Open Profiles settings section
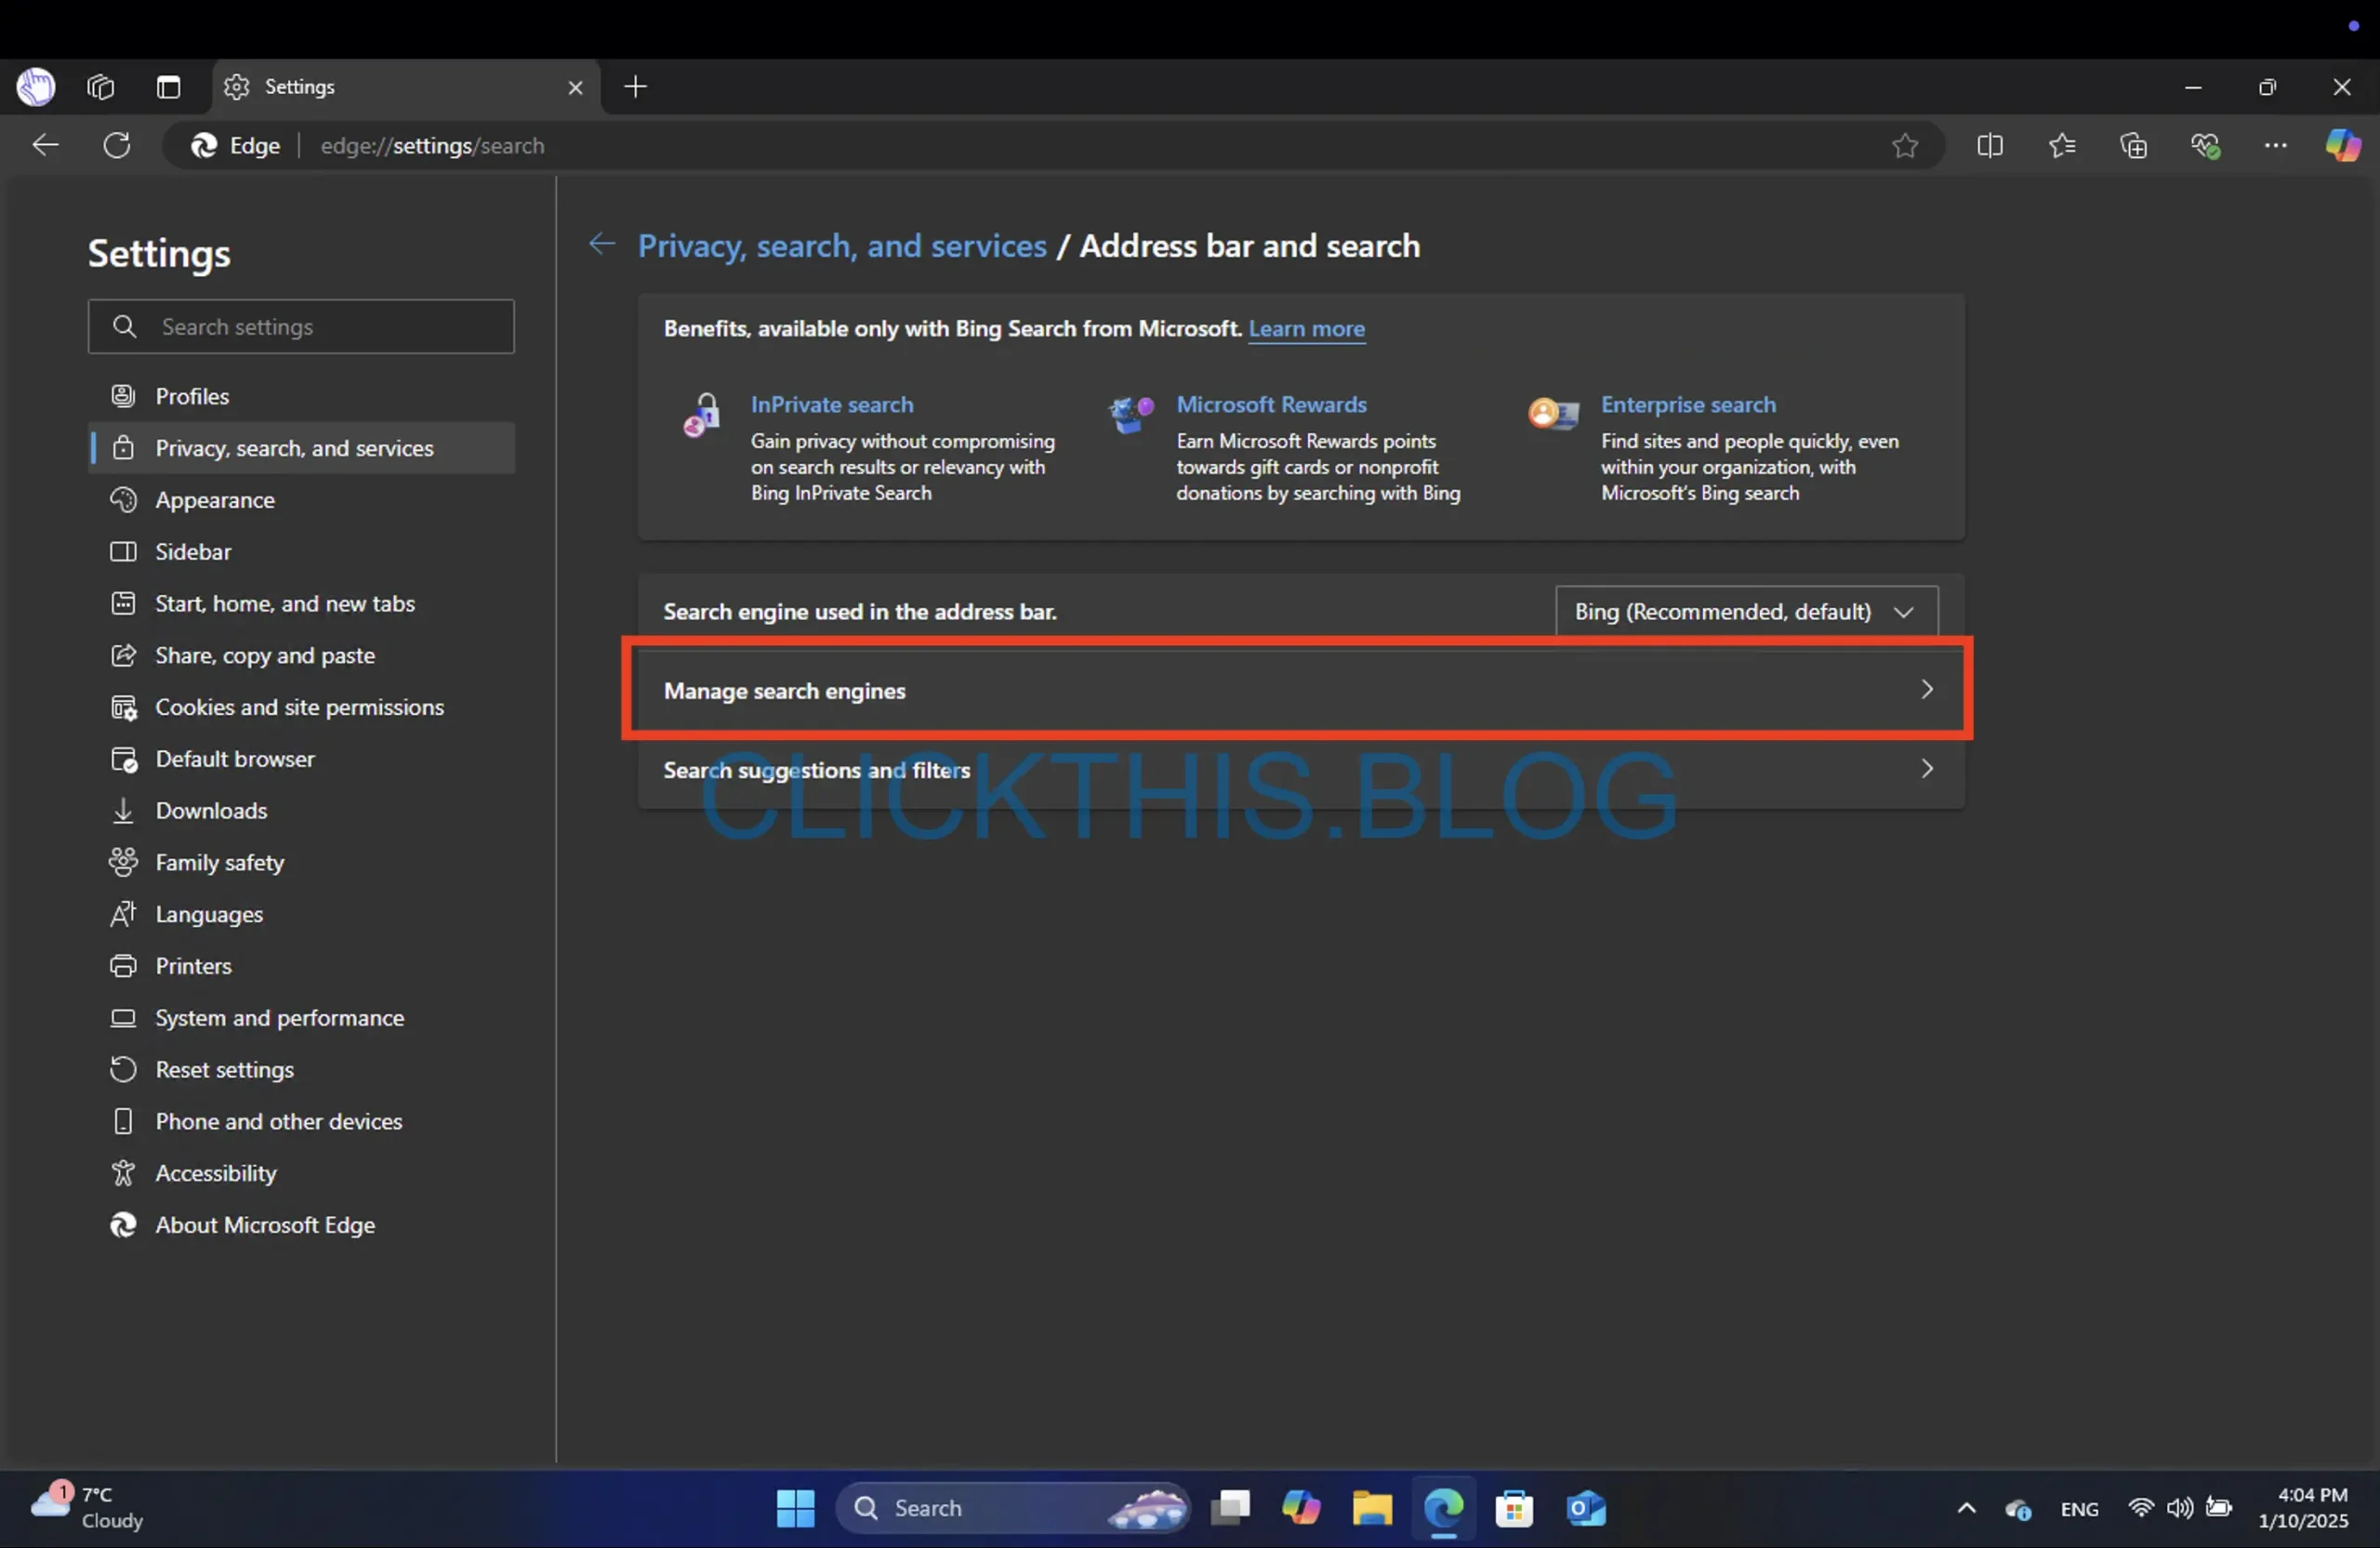Image resolution: width=2380 pixels, height=1548 pixels. click(x=301, y=396)
